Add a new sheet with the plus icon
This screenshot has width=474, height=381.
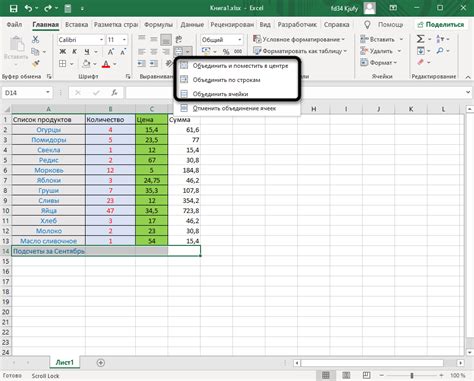pyautogui.click(x=101, y=363)
